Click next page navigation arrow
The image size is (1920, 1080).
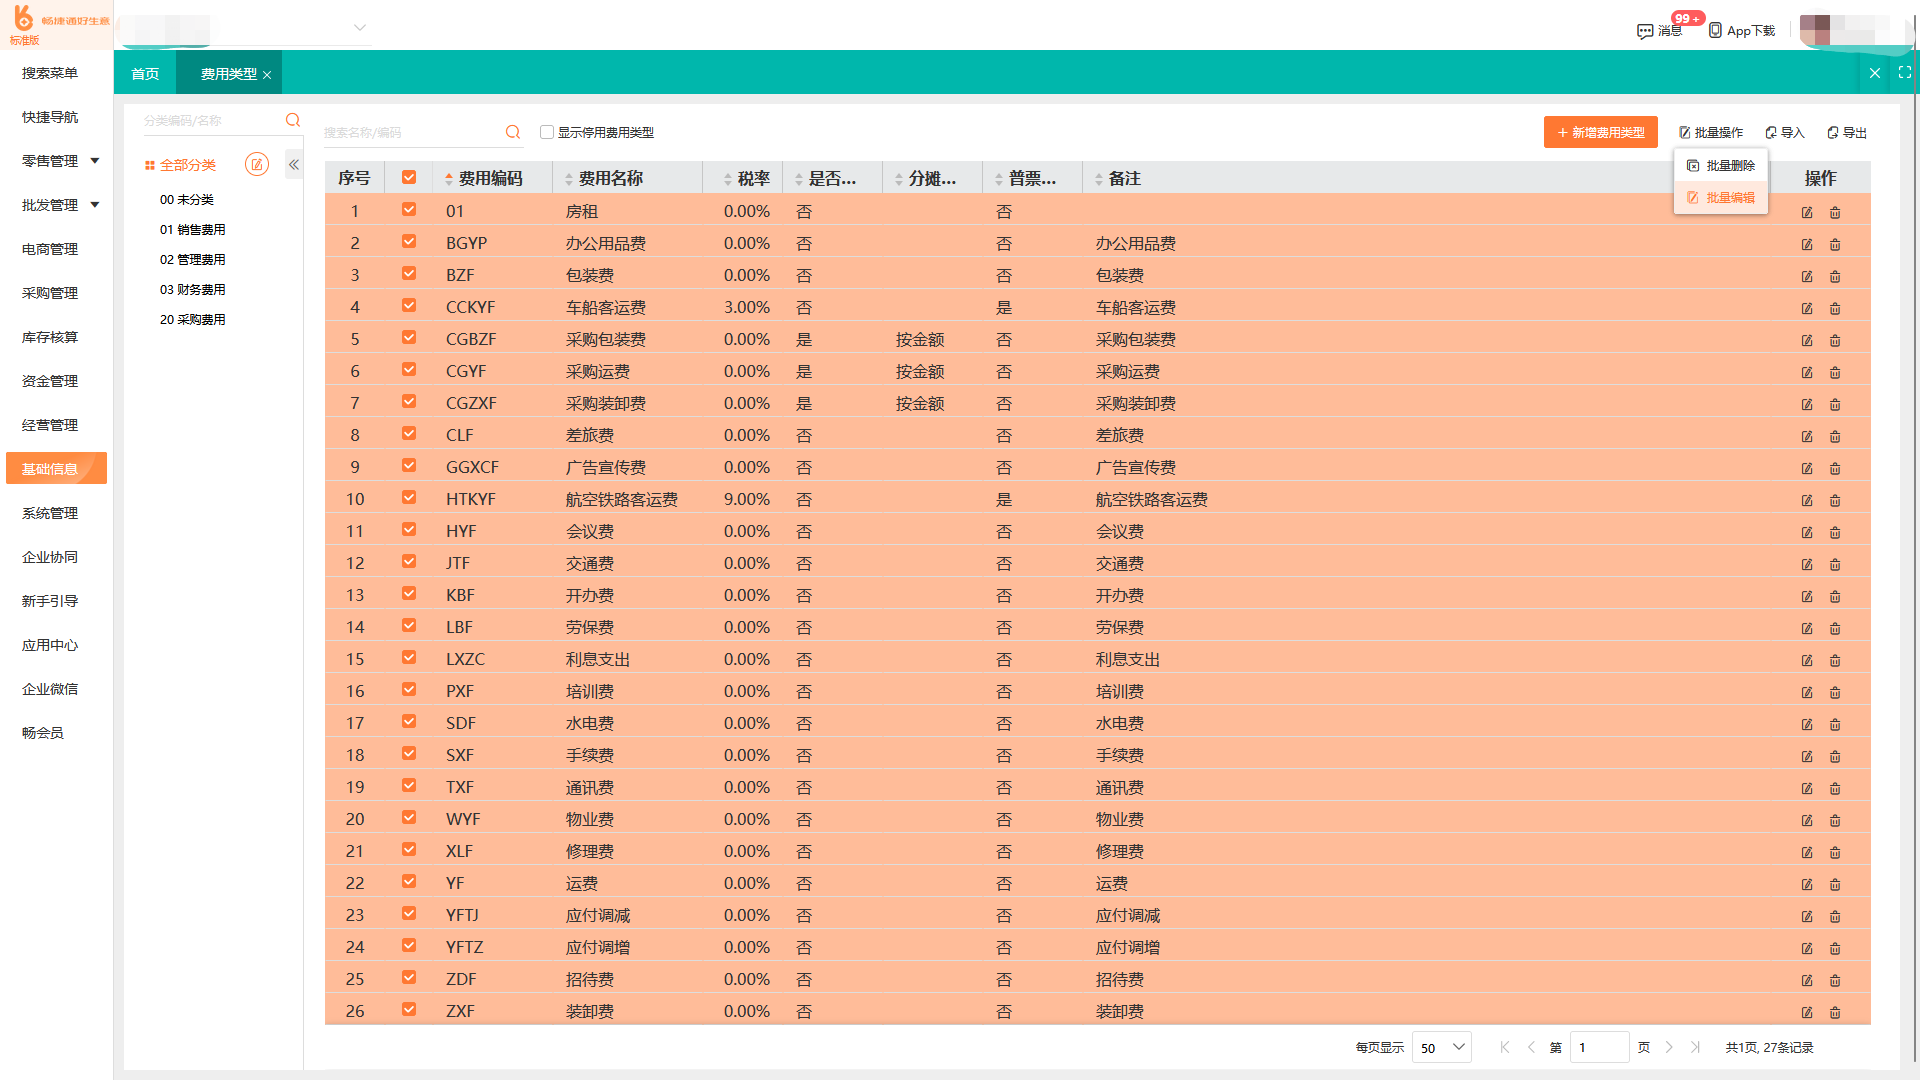click(1662, 1048)
